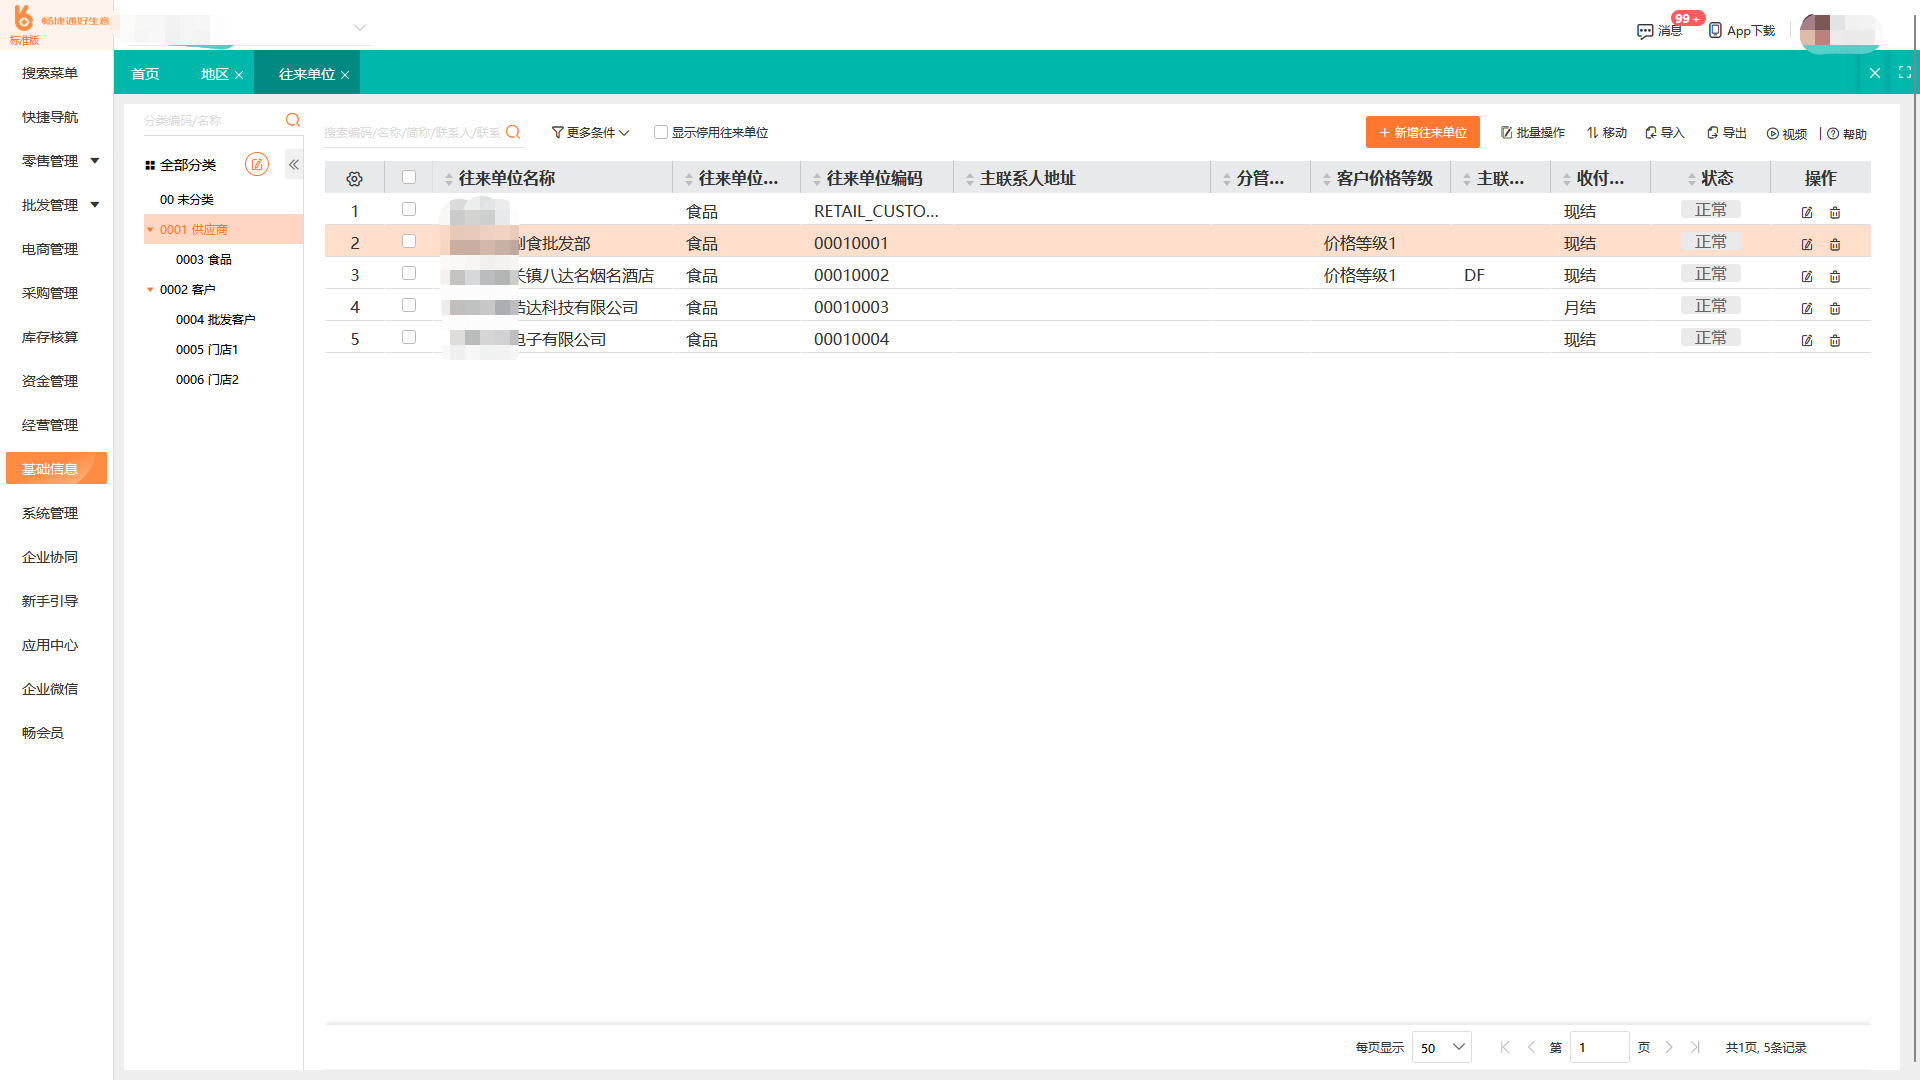
Task: Toggle 显示停用往来单位 checkbox
Action: pyautogui.click(x=662, y=132)
